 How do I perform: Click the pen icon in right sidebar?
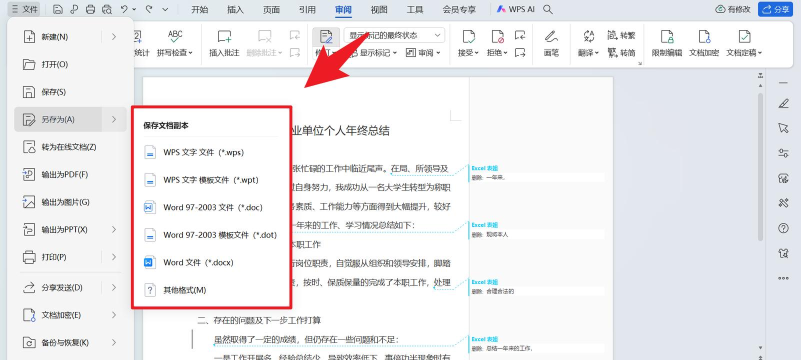784,104
